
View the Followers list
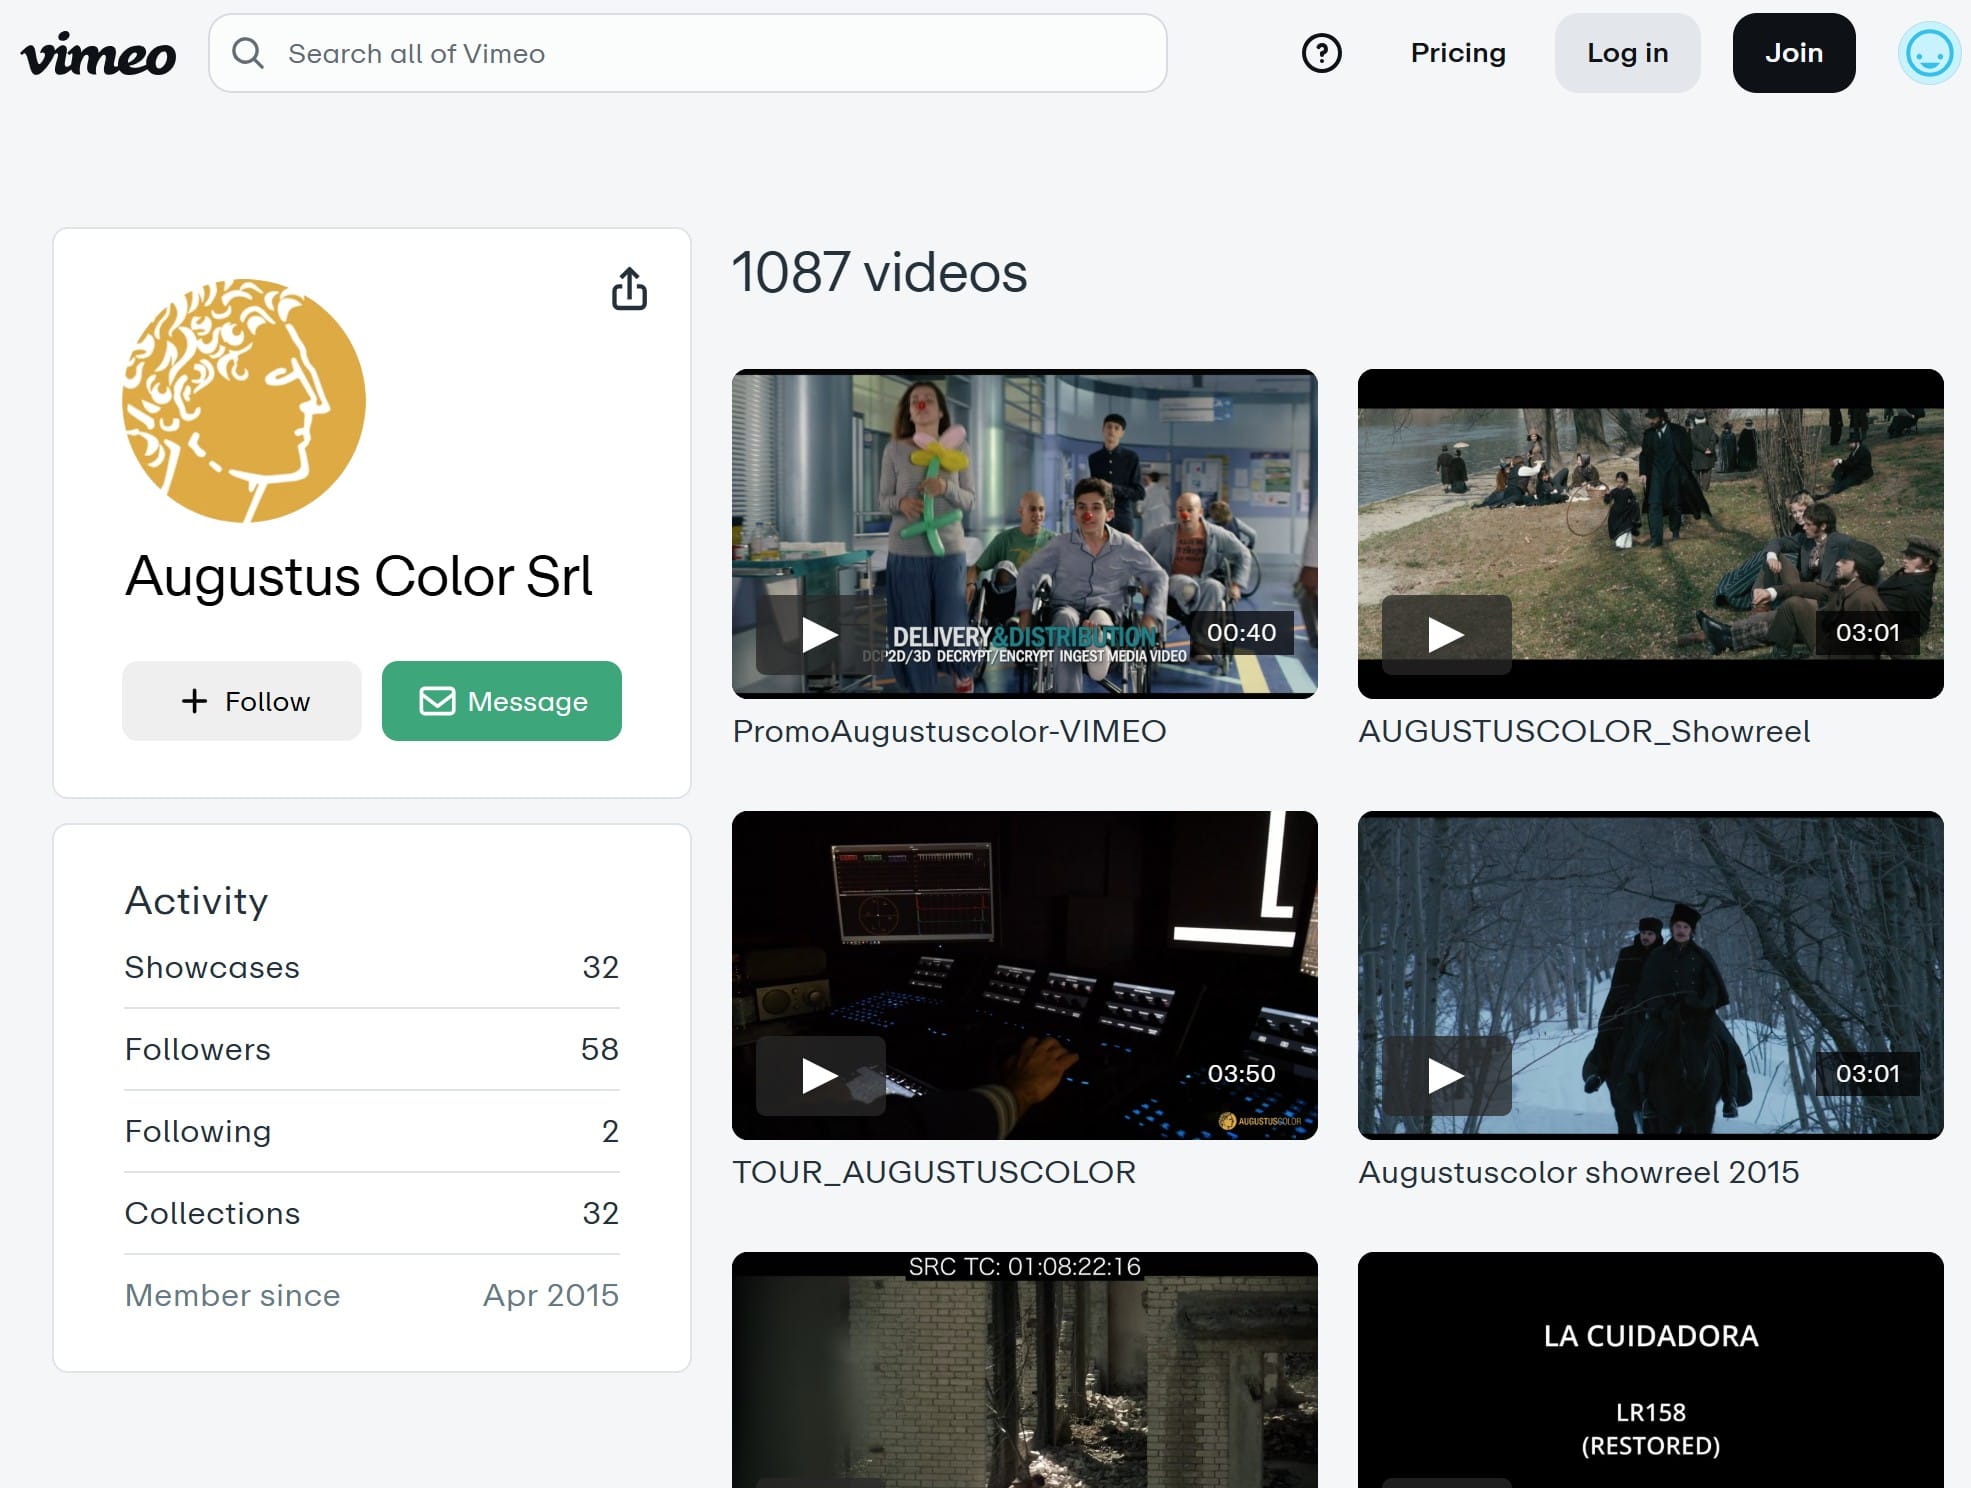tap(371, 1049)
